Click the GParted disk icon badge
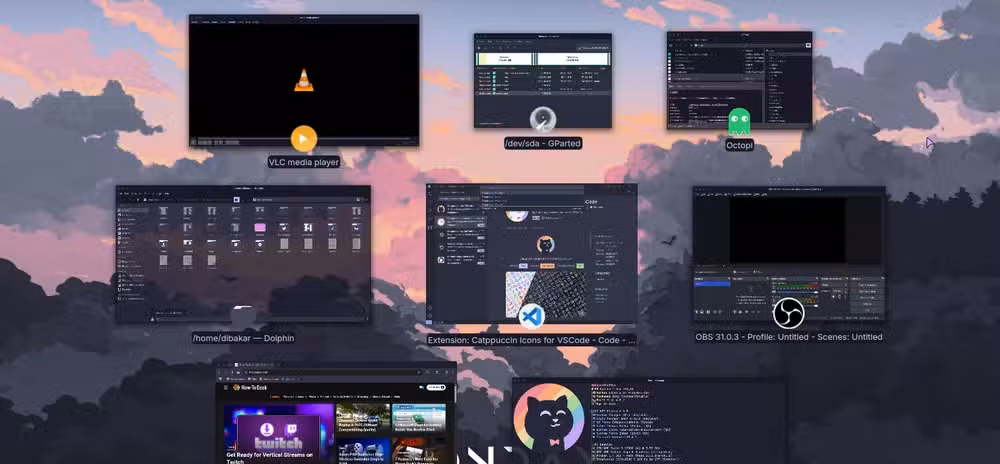 543,119
